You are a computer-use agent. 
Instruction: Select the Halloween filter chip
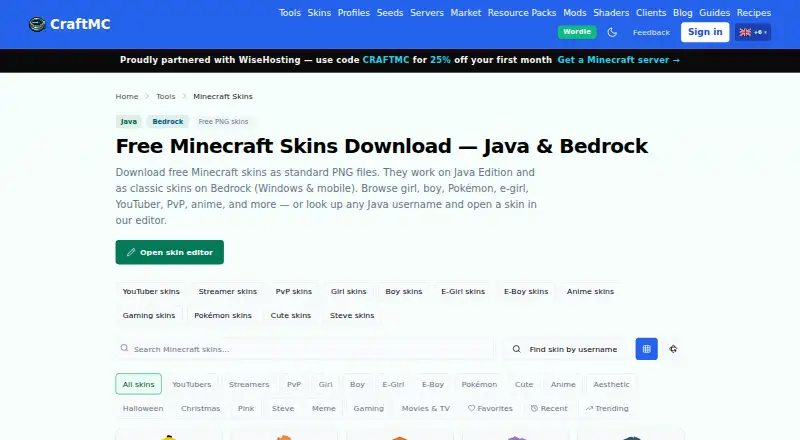(143, 408)
